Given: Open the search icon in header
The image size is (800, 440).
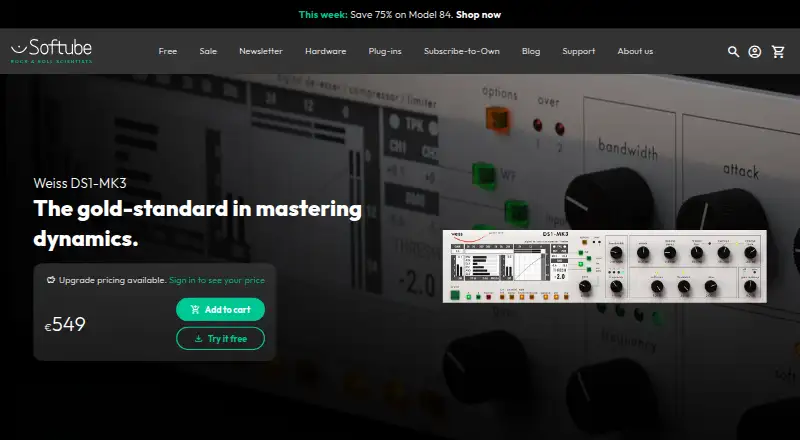Looking at the screenshot, I should tap(733, 52).
